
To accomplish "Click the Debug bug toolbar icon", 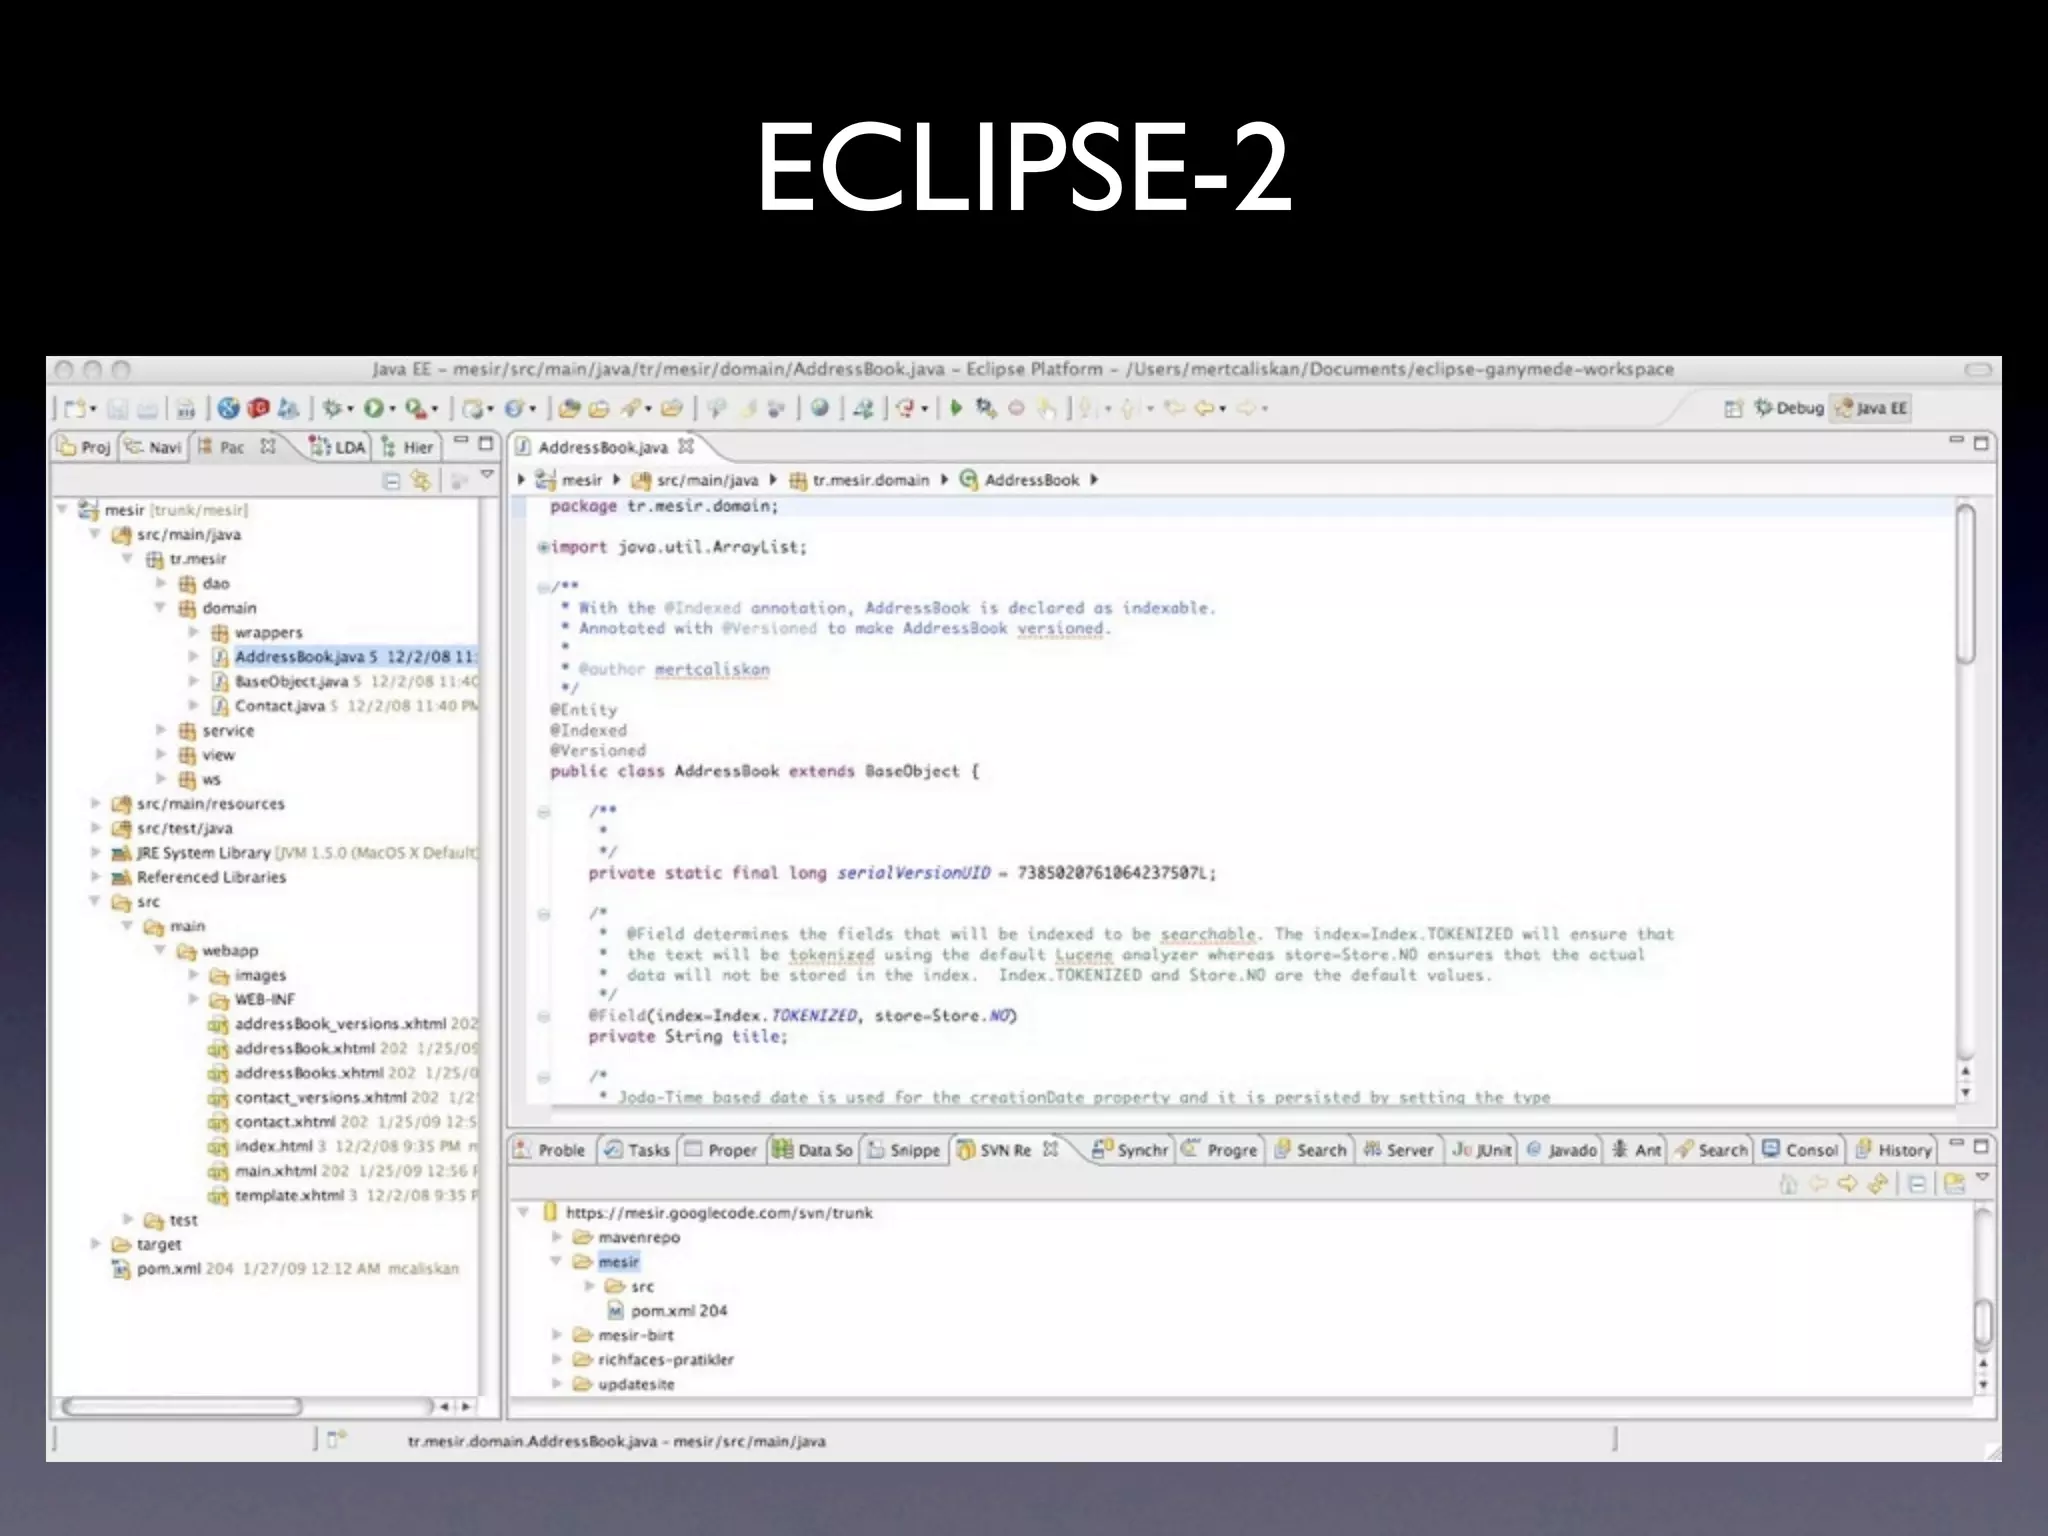I will (332, 408).
